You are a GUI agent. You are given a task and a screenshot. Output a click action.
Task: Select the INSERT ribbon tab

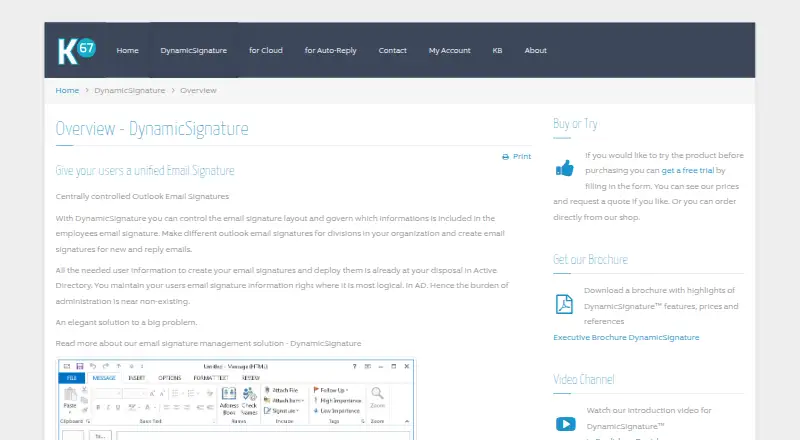point(137,378)
